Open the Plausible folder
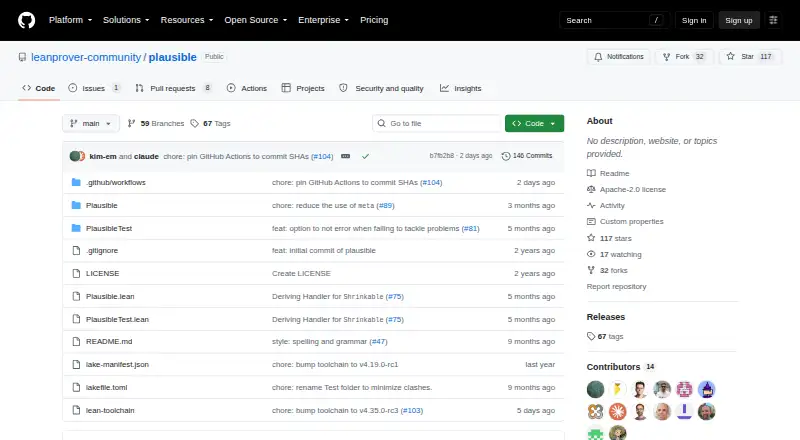800x440 pixels. [x=102, y=205]
